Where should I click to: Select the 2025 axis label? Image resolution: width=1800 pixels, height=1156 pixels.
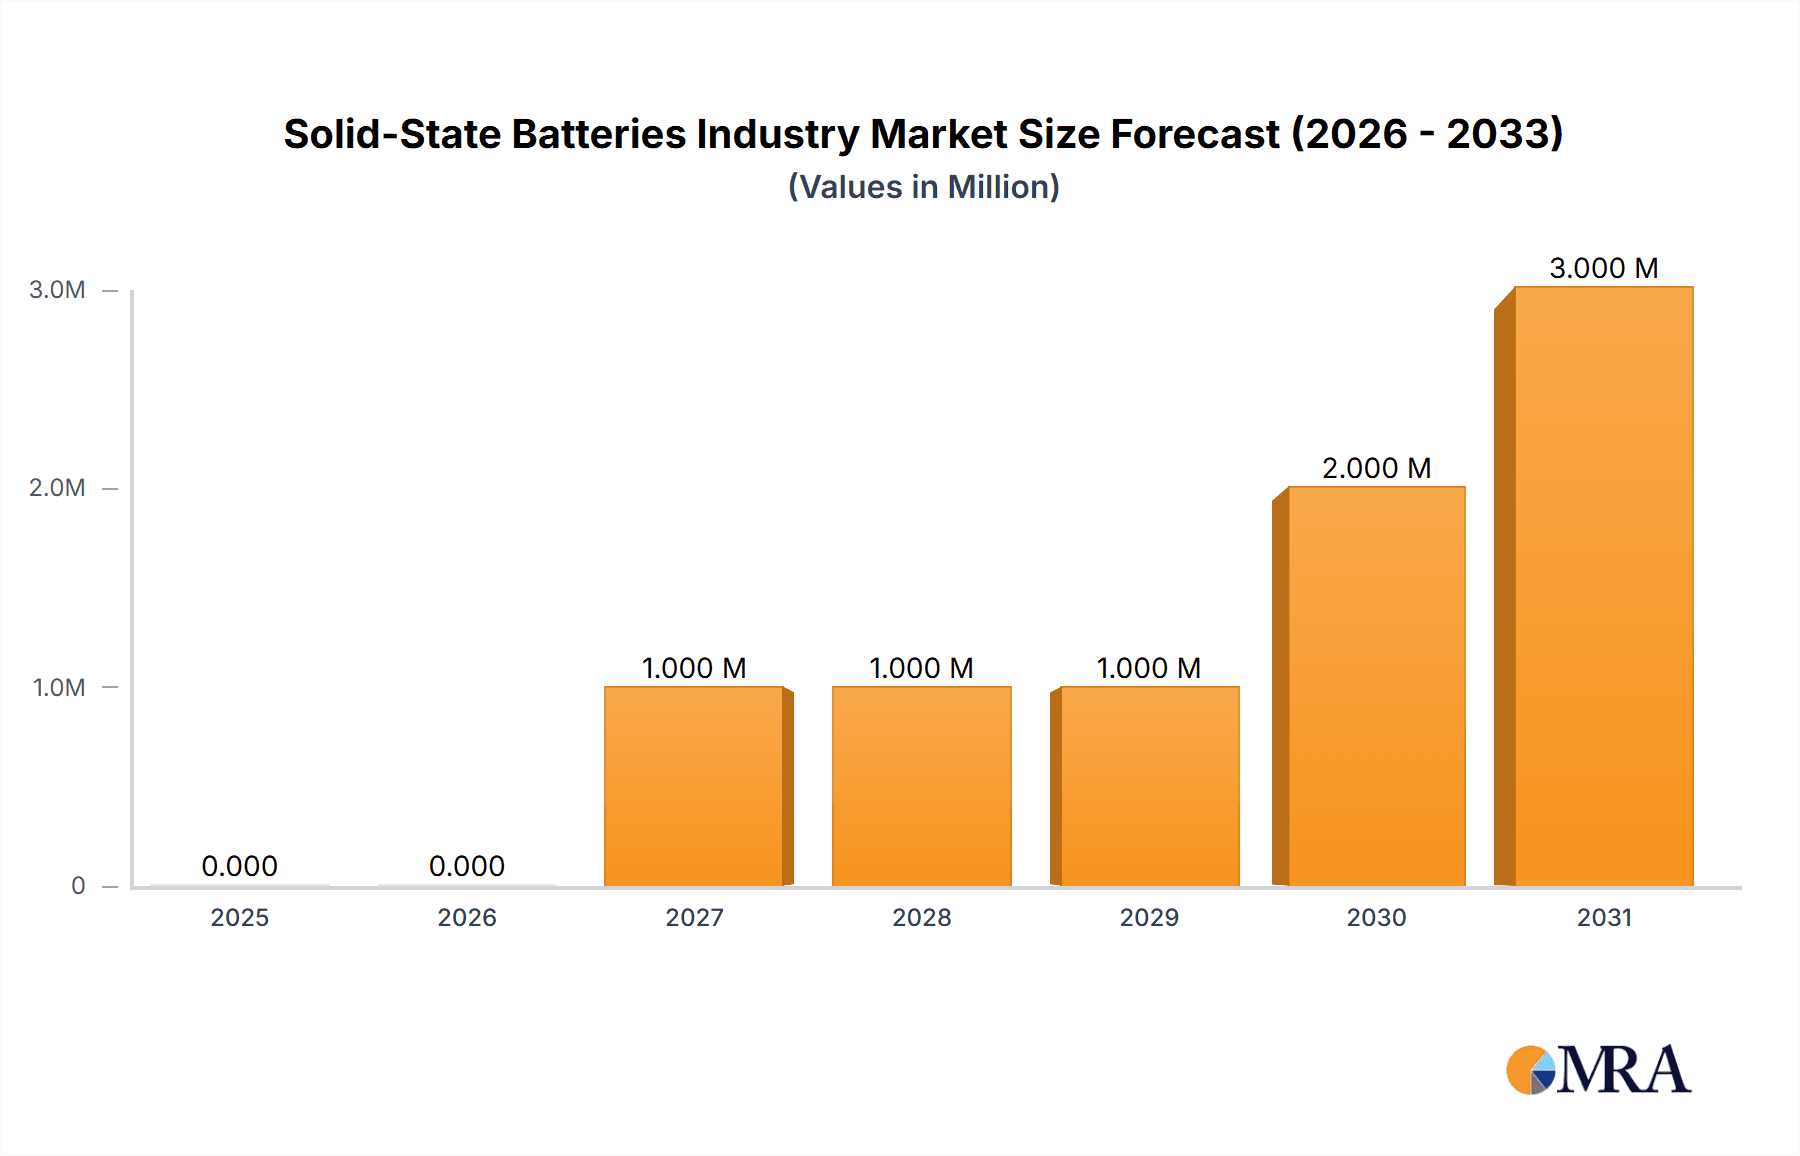[x=240, y=917]
